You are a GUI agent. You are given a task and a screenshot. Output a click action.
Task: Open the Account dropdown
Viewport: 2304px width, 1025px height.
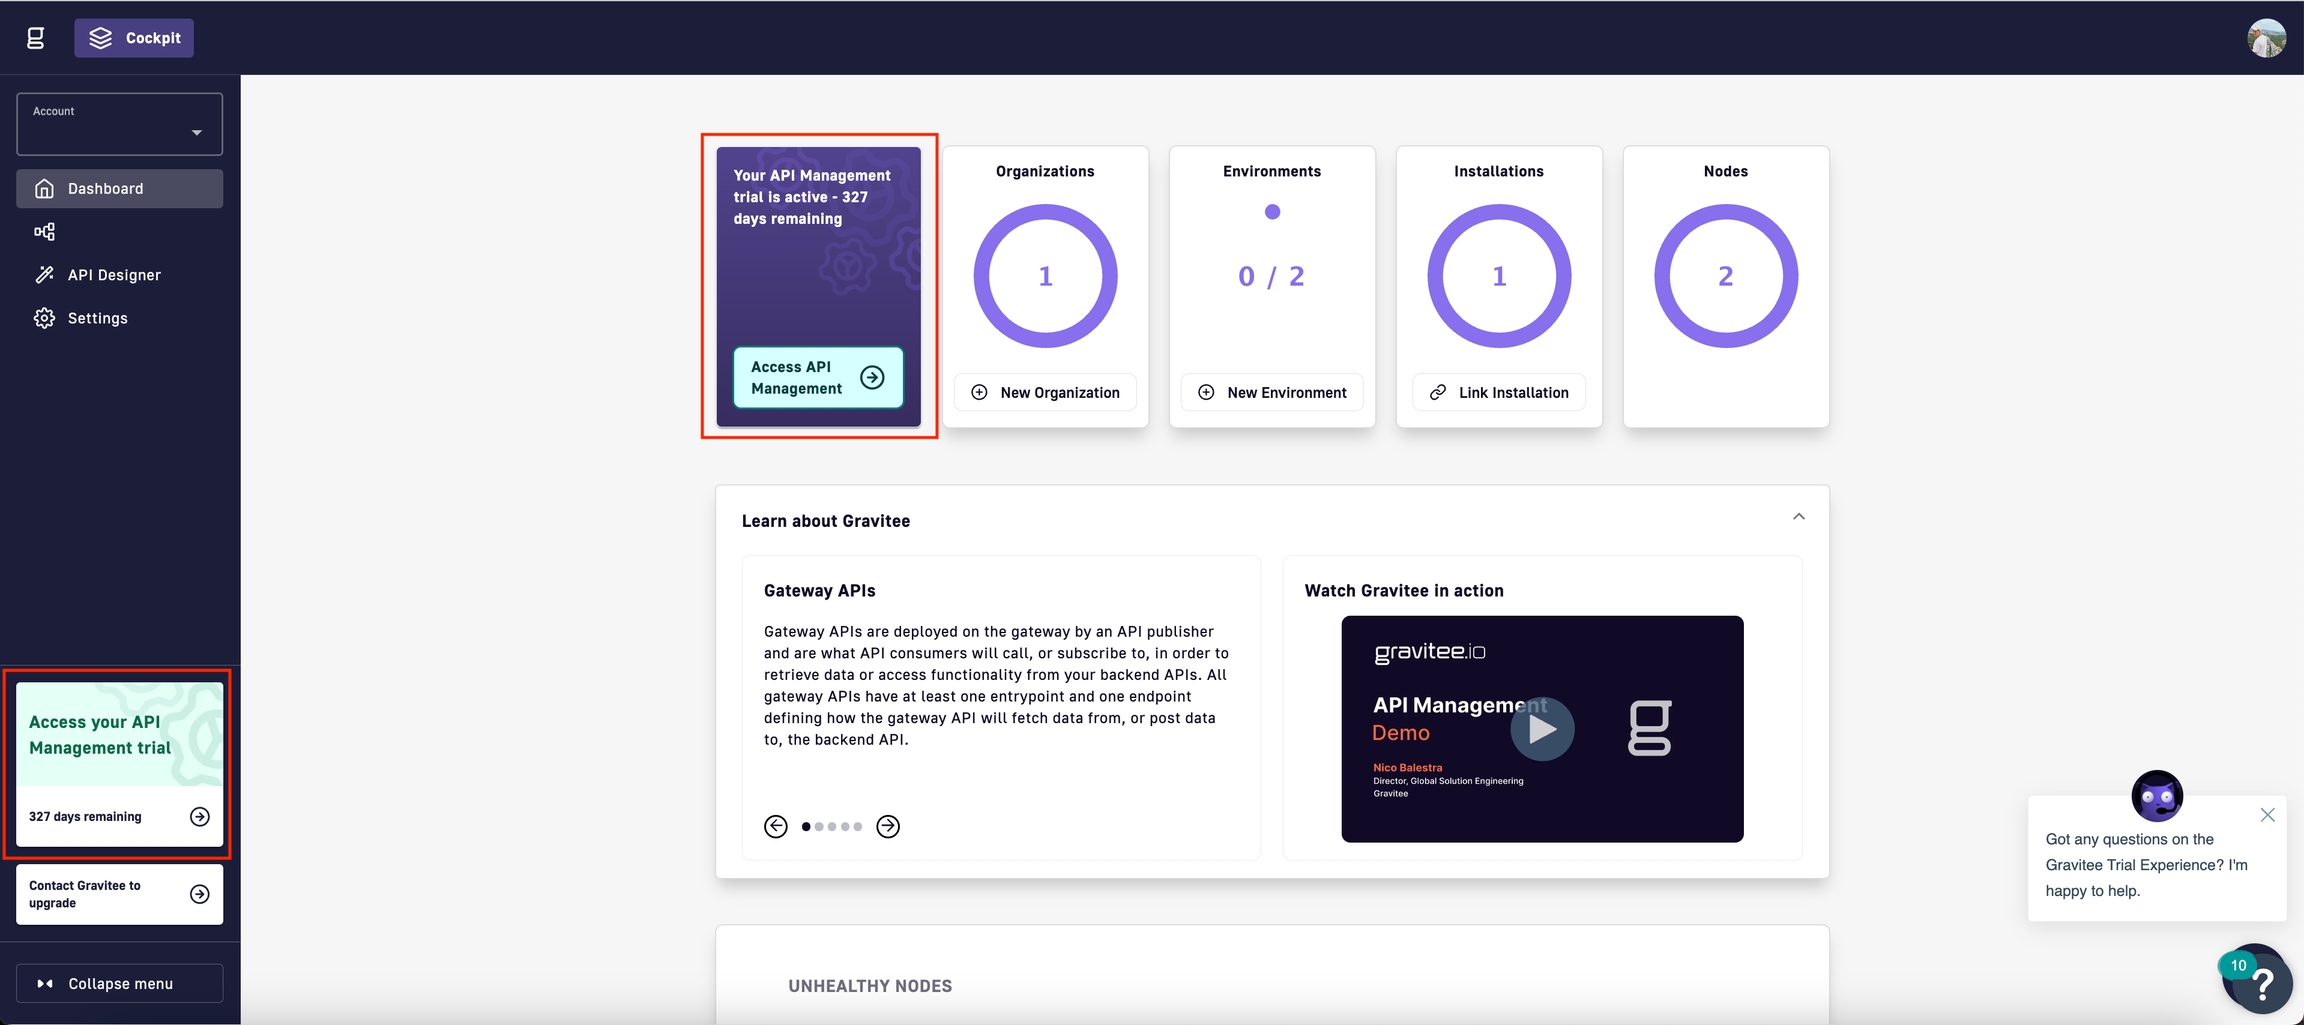(119, 124)
